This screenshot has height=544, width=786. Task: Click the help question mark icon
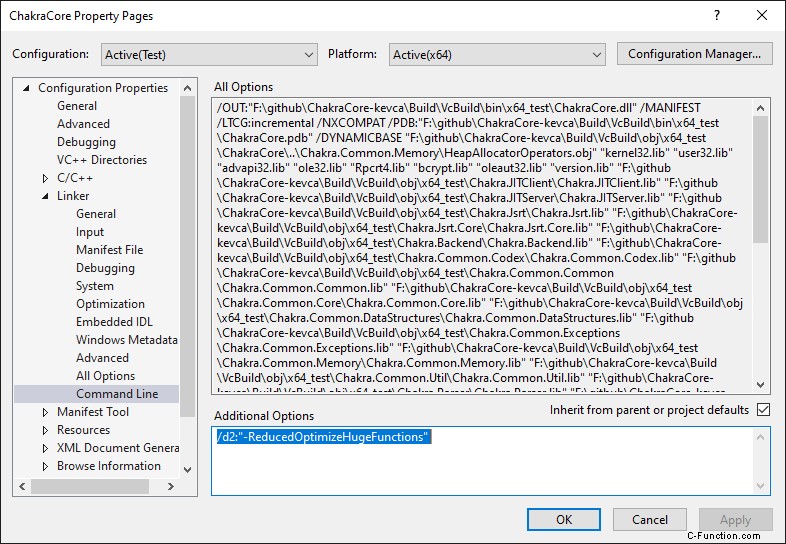click(x=717, y=16)
